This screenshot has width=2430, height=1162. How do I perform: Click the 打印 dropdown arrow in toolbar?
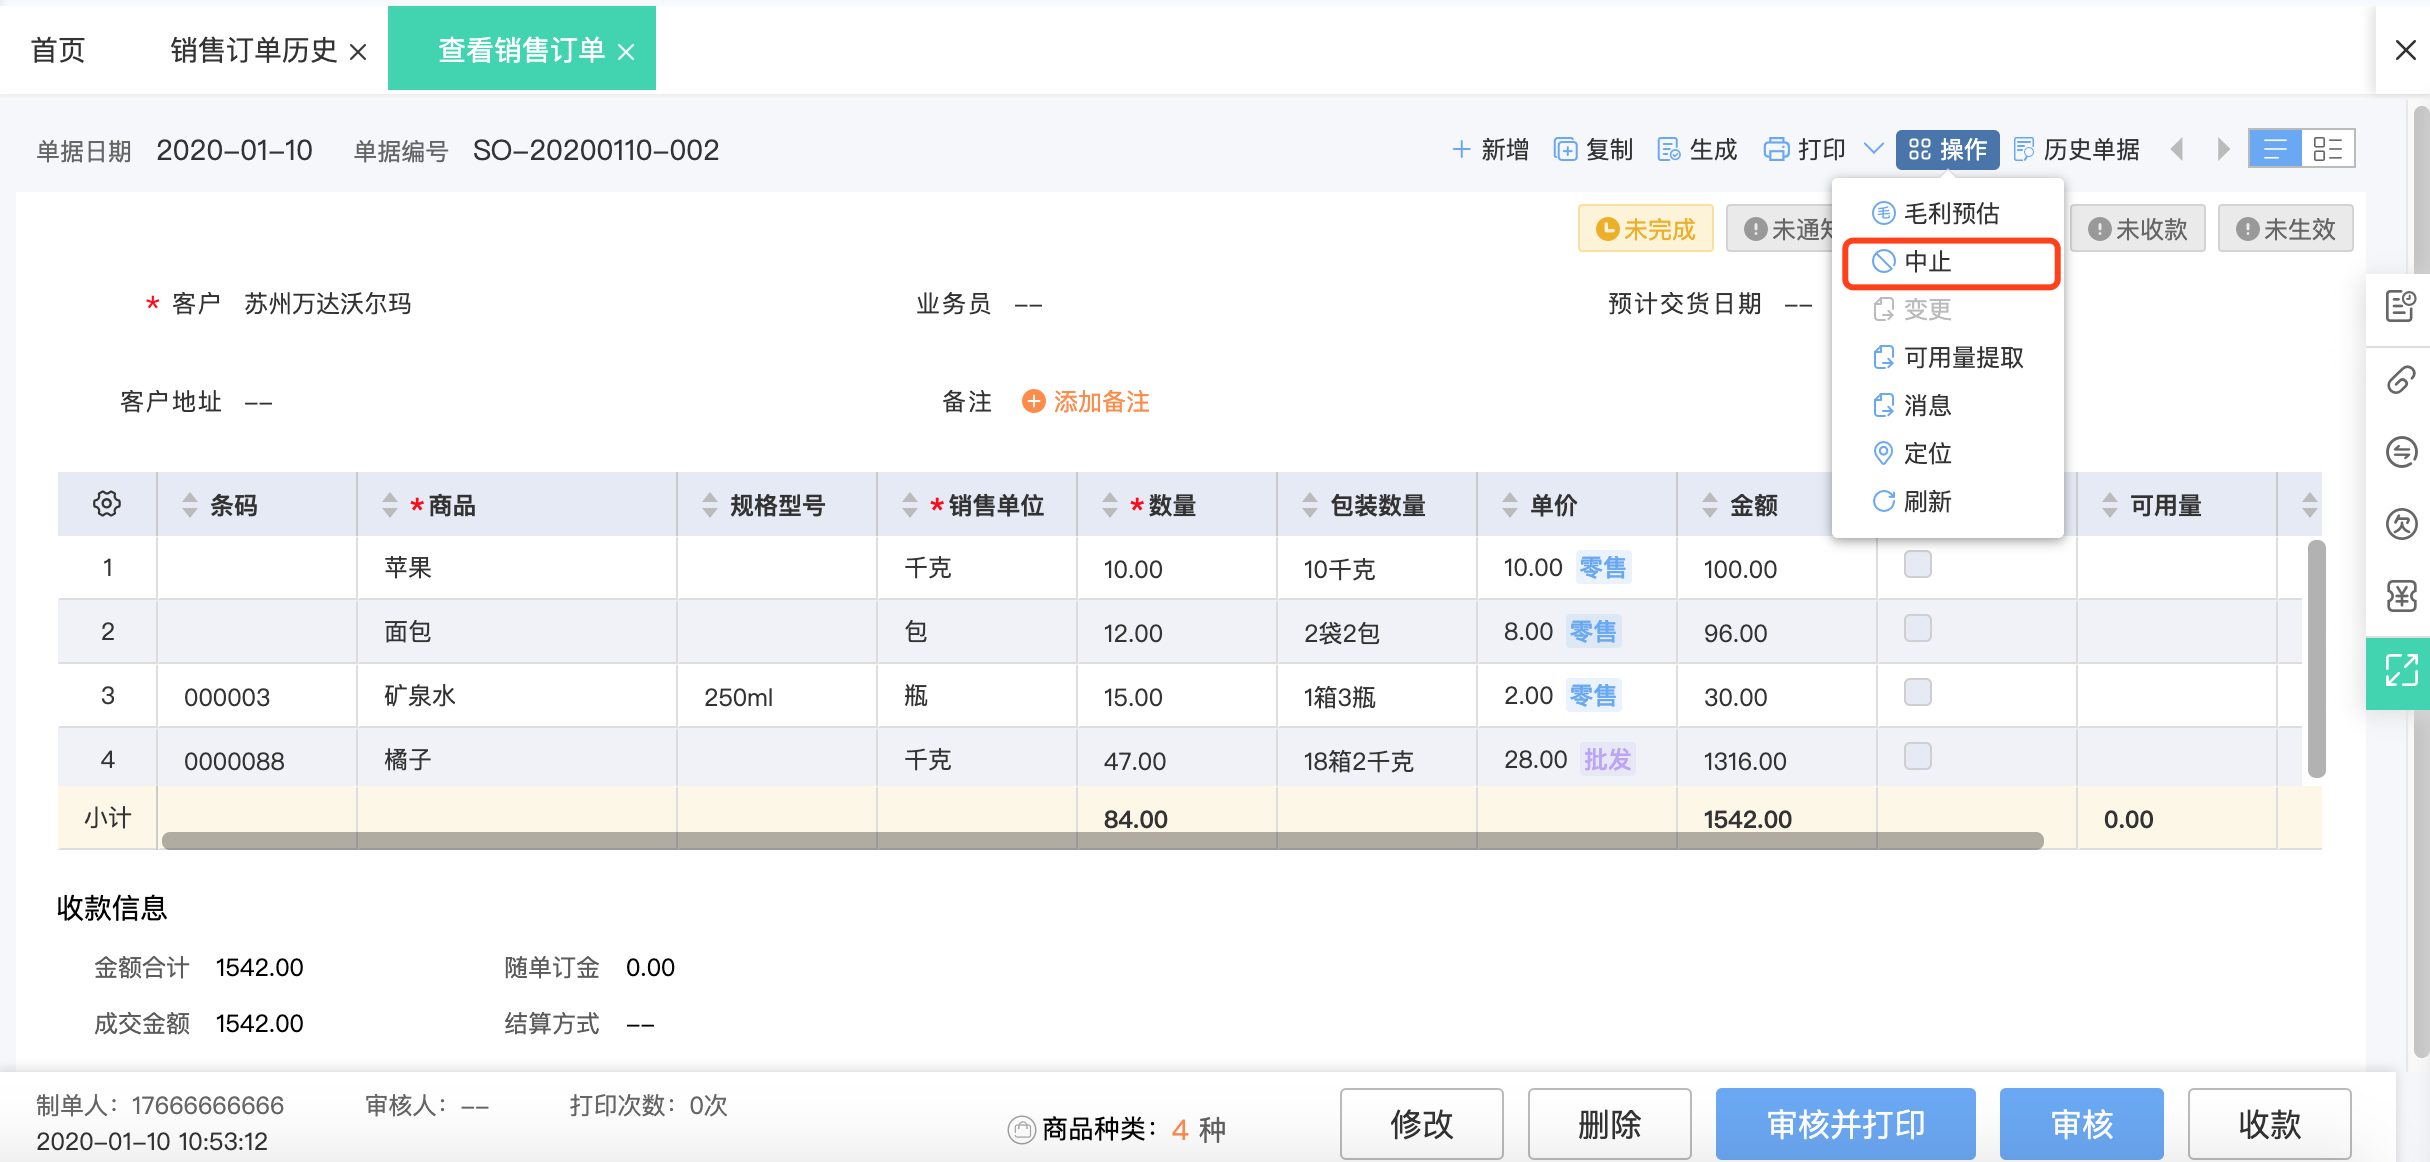[1869, 150]
